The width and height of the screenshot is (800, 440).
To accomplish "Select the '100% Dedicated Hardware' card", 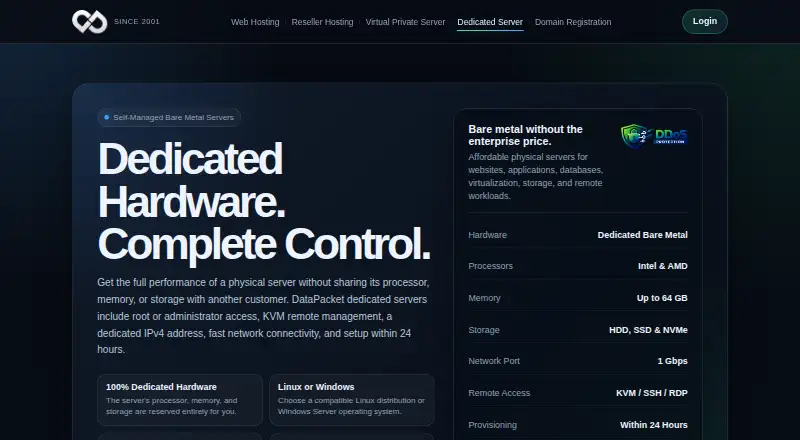I will pyautogui.click(x=180, y=400).
